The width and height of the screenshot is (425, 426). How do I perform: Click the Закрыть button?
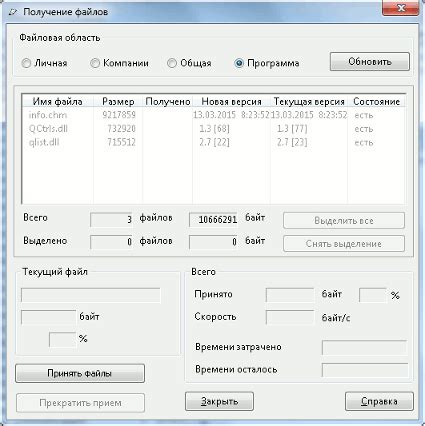coord(219,401)
